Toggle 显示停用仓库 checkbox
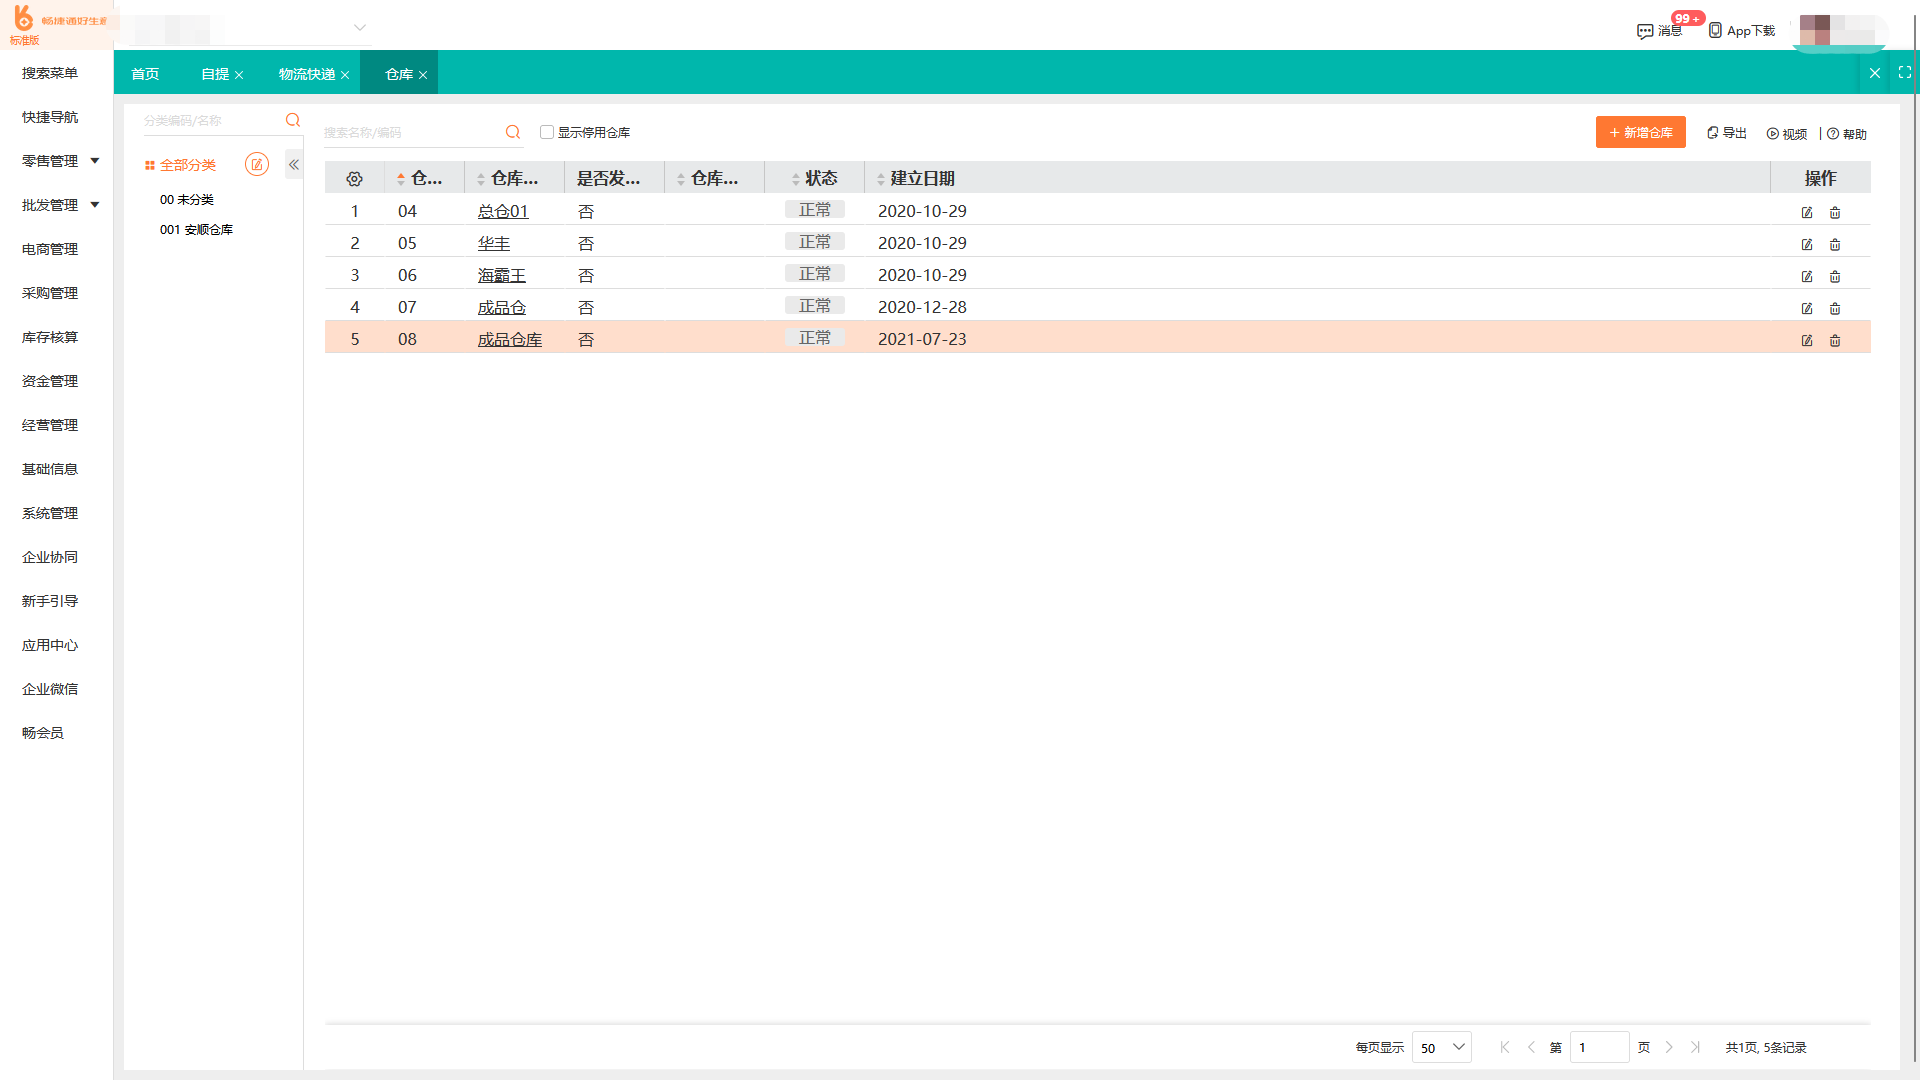The width and height of the screenshot is (1920, 1080). click(x=546, y=132)
